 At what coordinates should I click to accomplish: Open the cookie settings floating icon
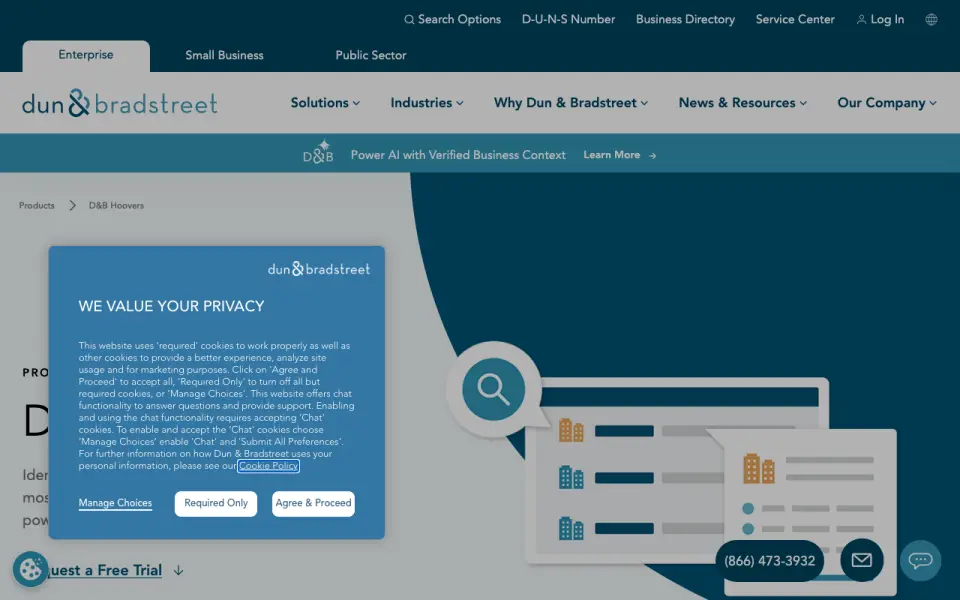point(30,569)
